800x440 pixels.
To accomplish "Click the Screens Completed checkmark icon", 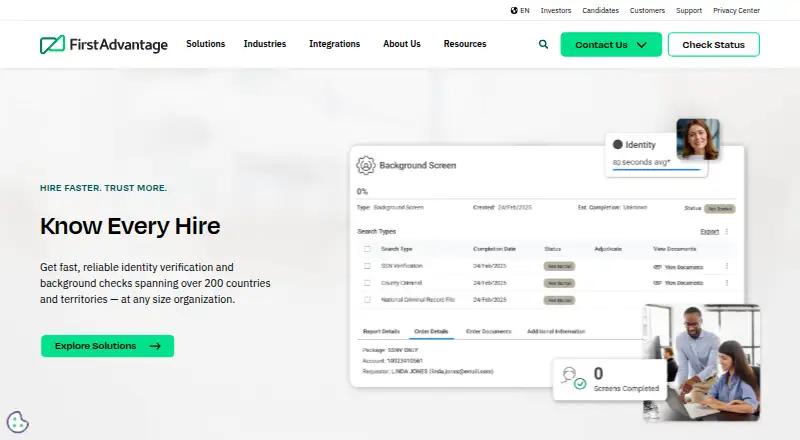I will click(x=580, y=383).
